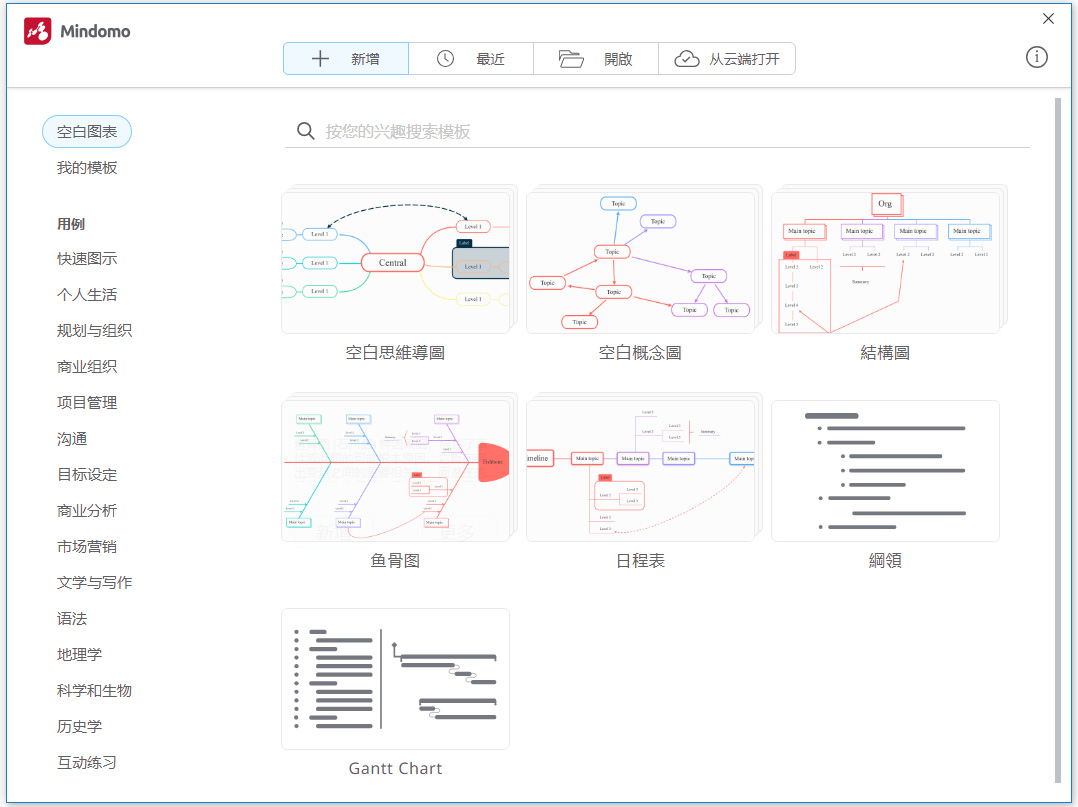
Task: Choose the 結構圖 org chart template
Action: 885,262
